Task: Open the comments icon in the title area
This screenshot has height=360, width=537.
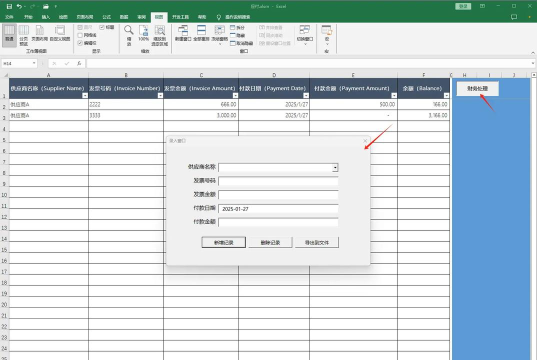Action: pyautogui.click(x=514, y=17)
